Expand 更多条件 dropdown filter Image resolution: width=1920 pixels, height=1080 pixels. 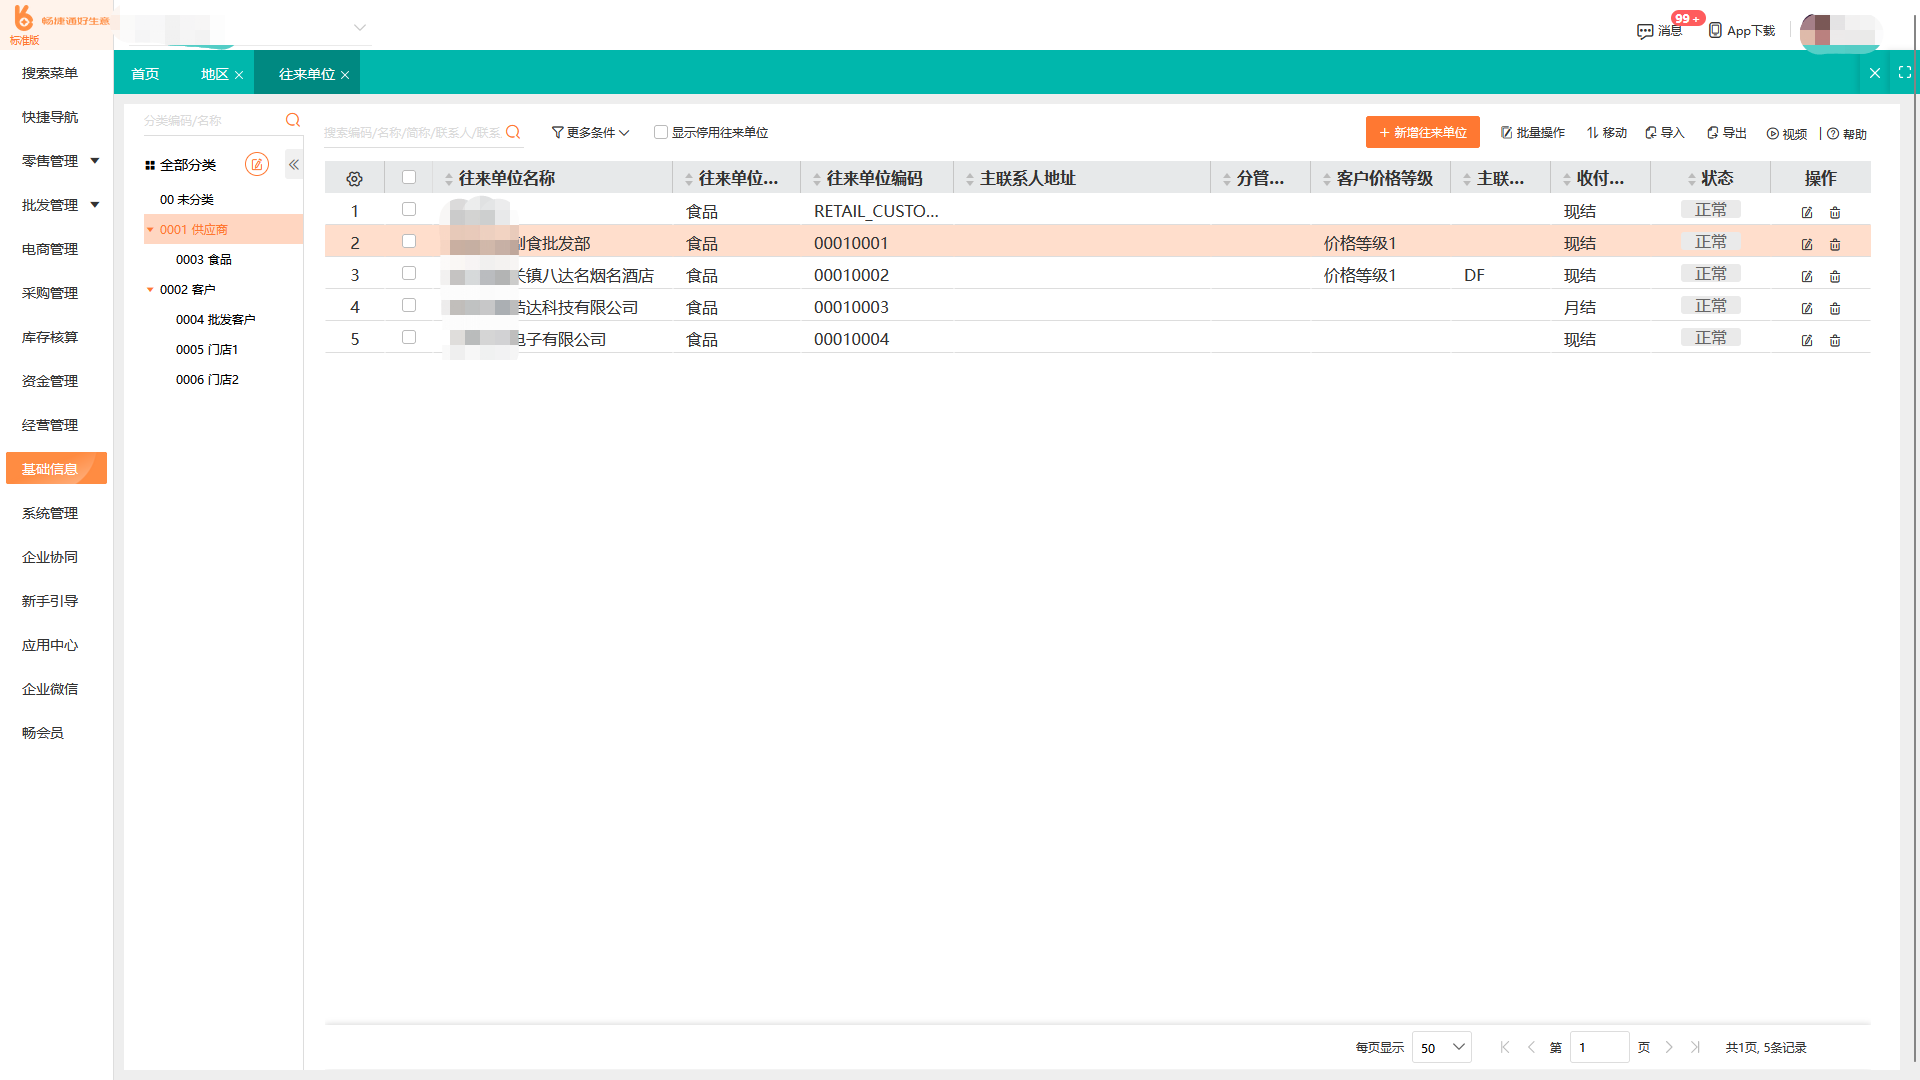pos(593,132)
